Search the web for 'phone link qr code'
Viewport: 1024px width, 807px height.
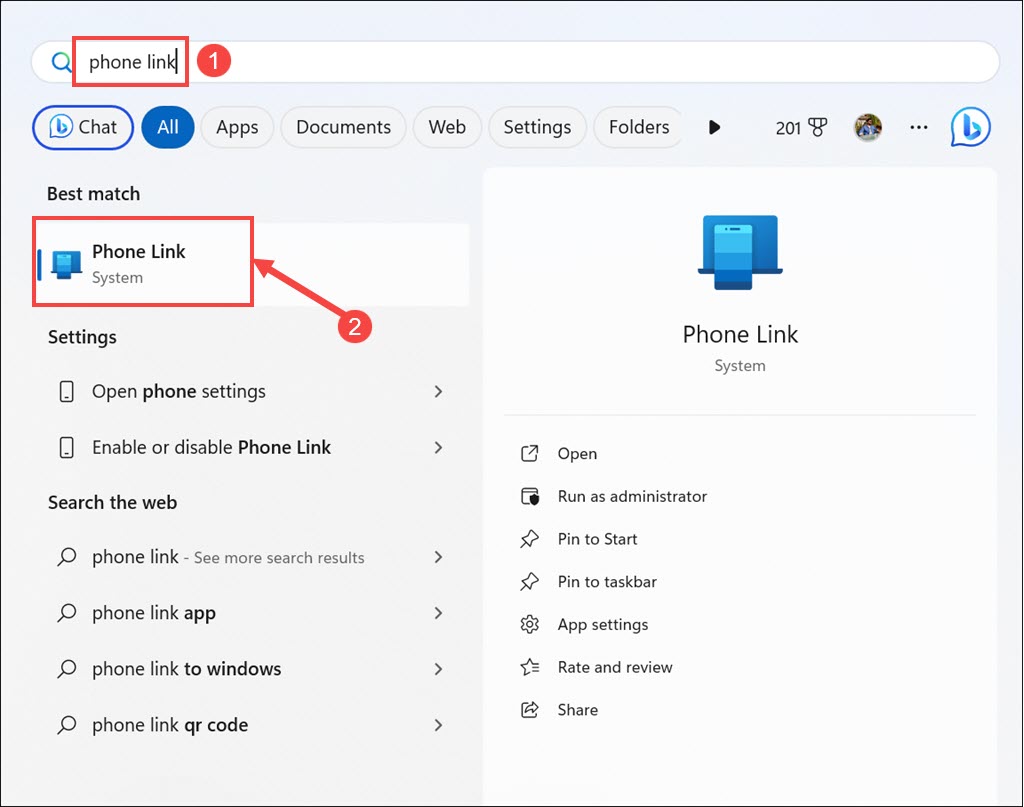click(x=251, y=725)
